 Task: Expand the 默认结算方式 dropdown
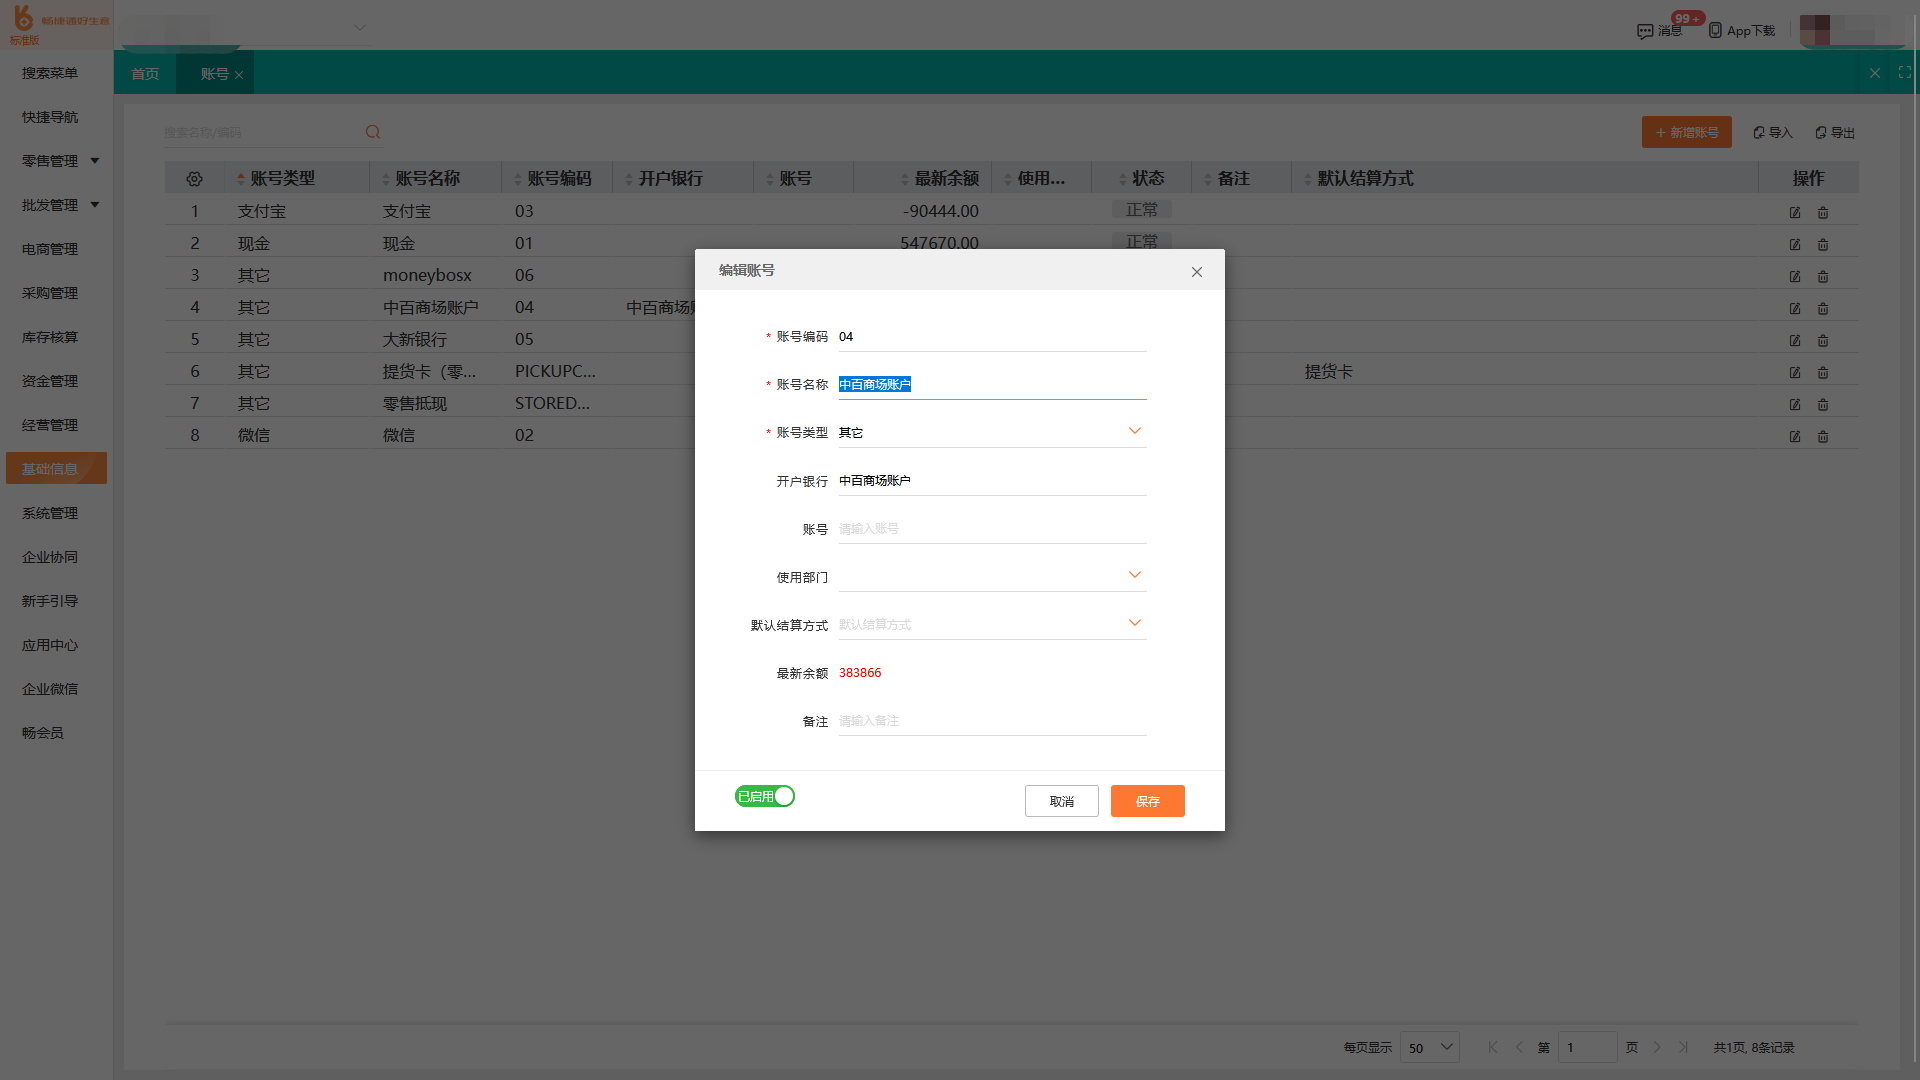pyautogui.click(x=1134, y=622)
